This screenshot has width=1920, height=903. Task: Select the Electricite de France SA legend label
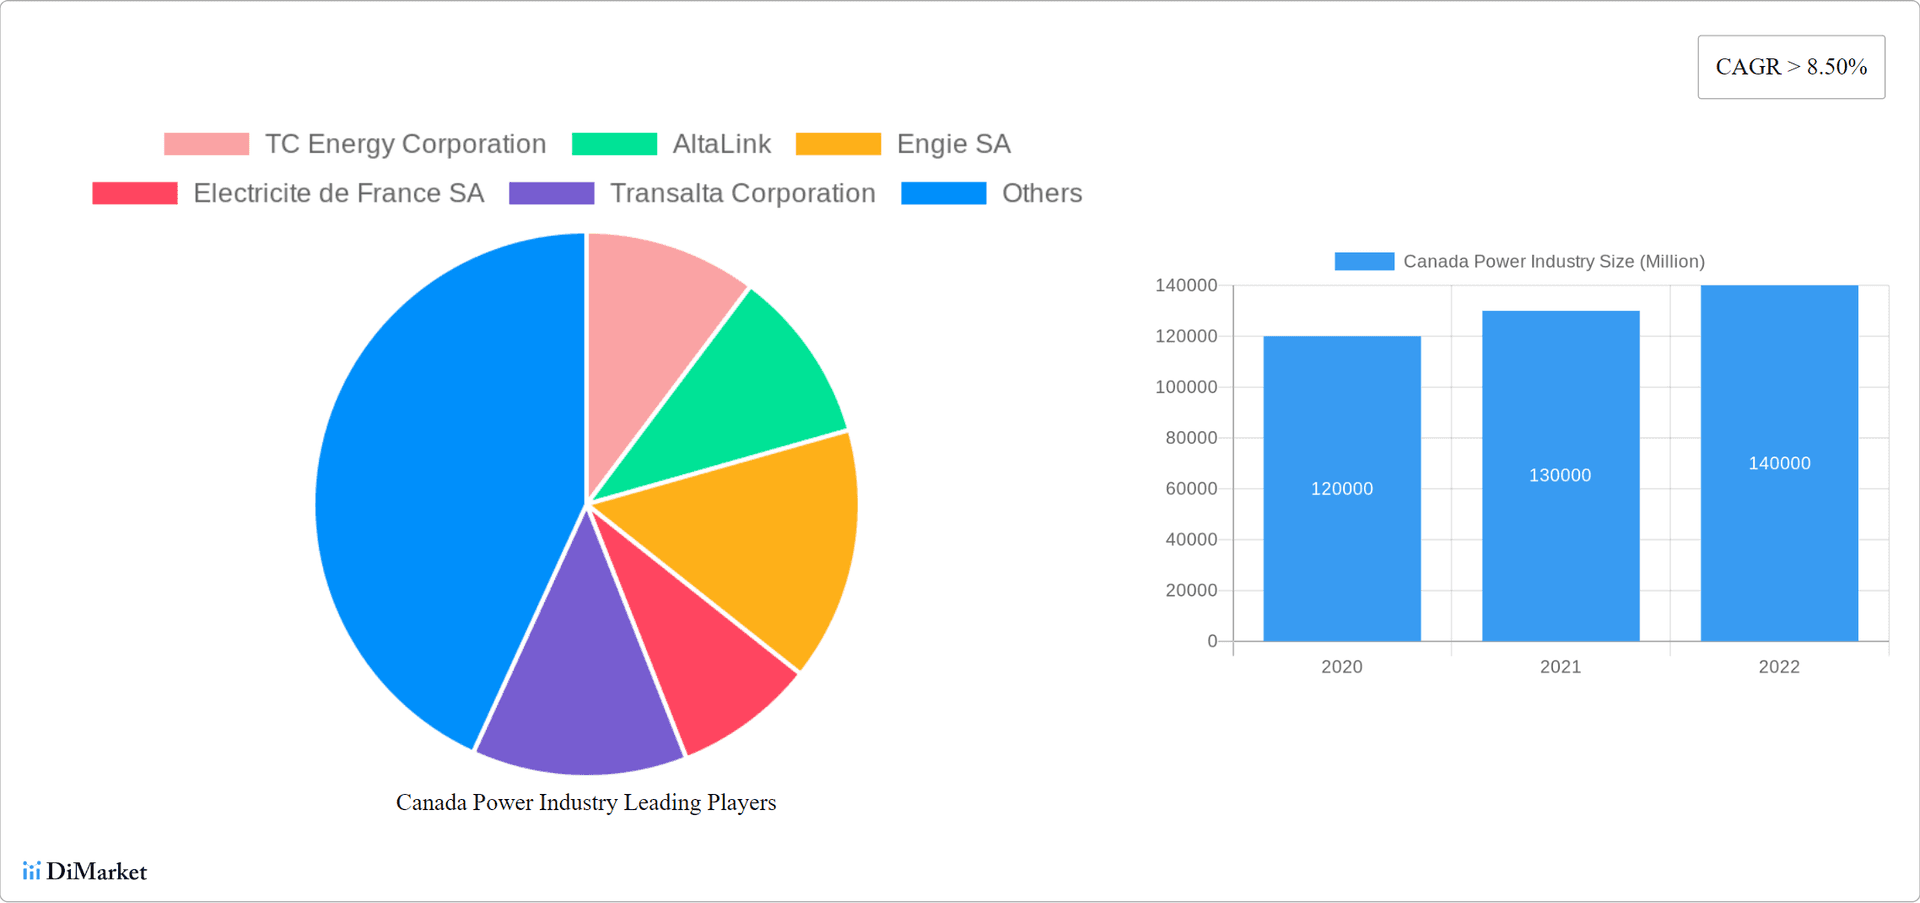pos(339,192)
